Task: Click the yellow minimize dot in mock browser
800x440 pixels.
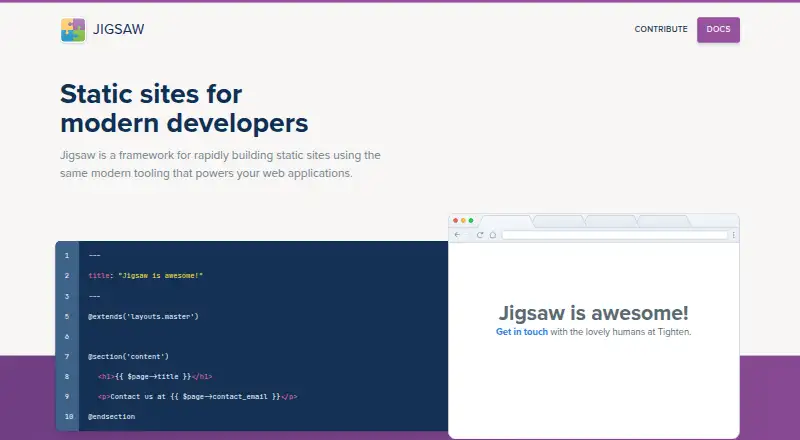Action: (463, 221)
